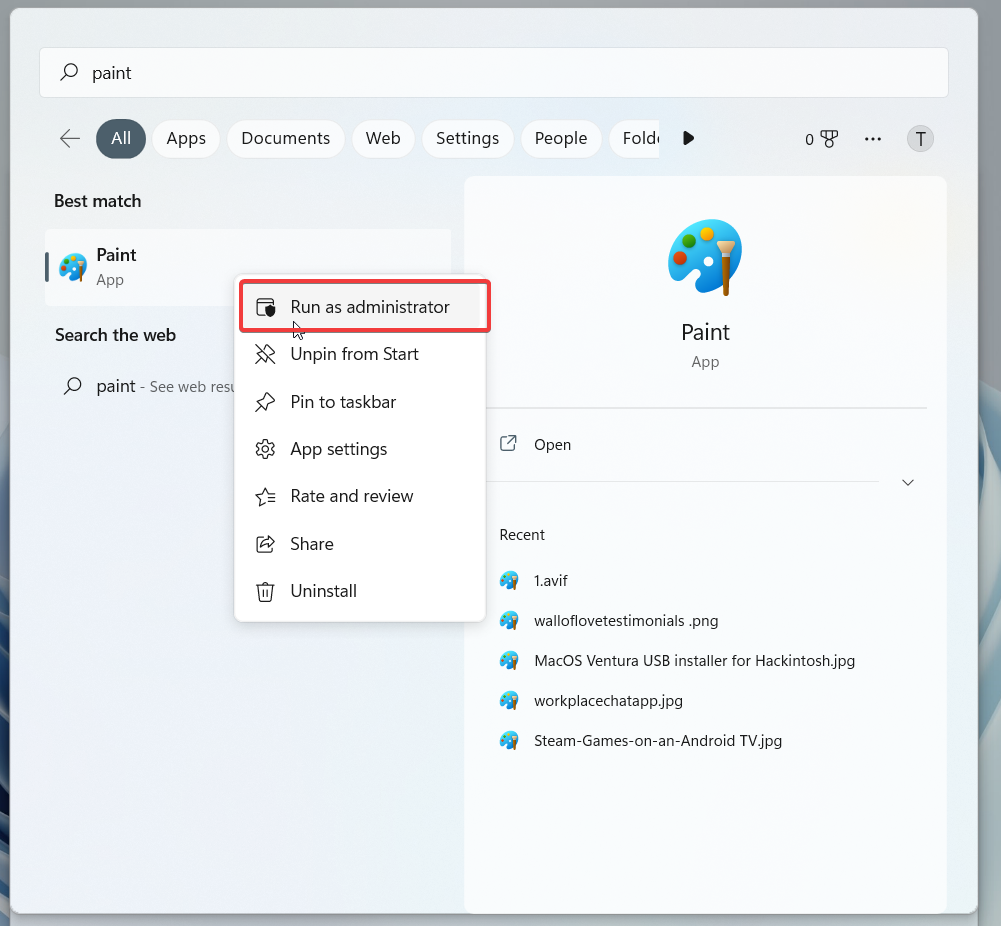Click the Unpin from Start icon

click(265, 354)
